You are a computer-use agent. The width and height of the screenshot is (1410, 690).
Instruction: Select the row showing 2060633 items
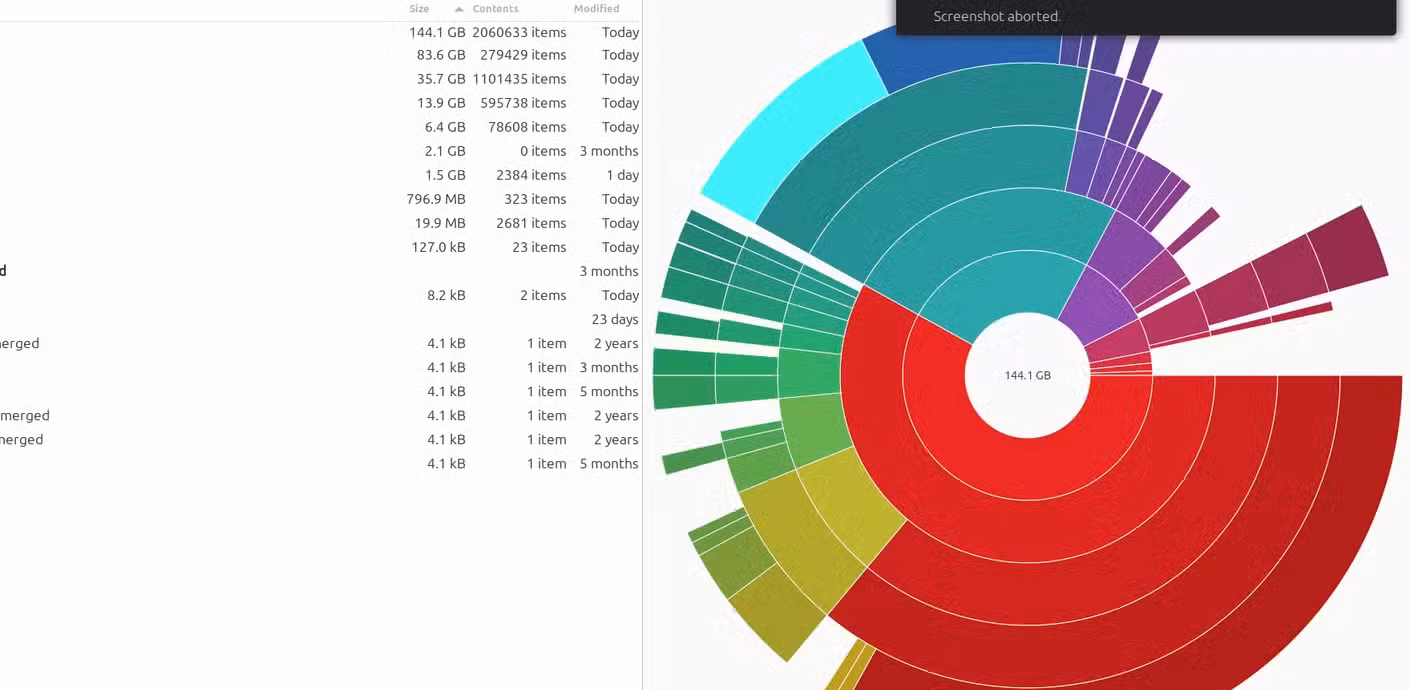pos(320,32)
